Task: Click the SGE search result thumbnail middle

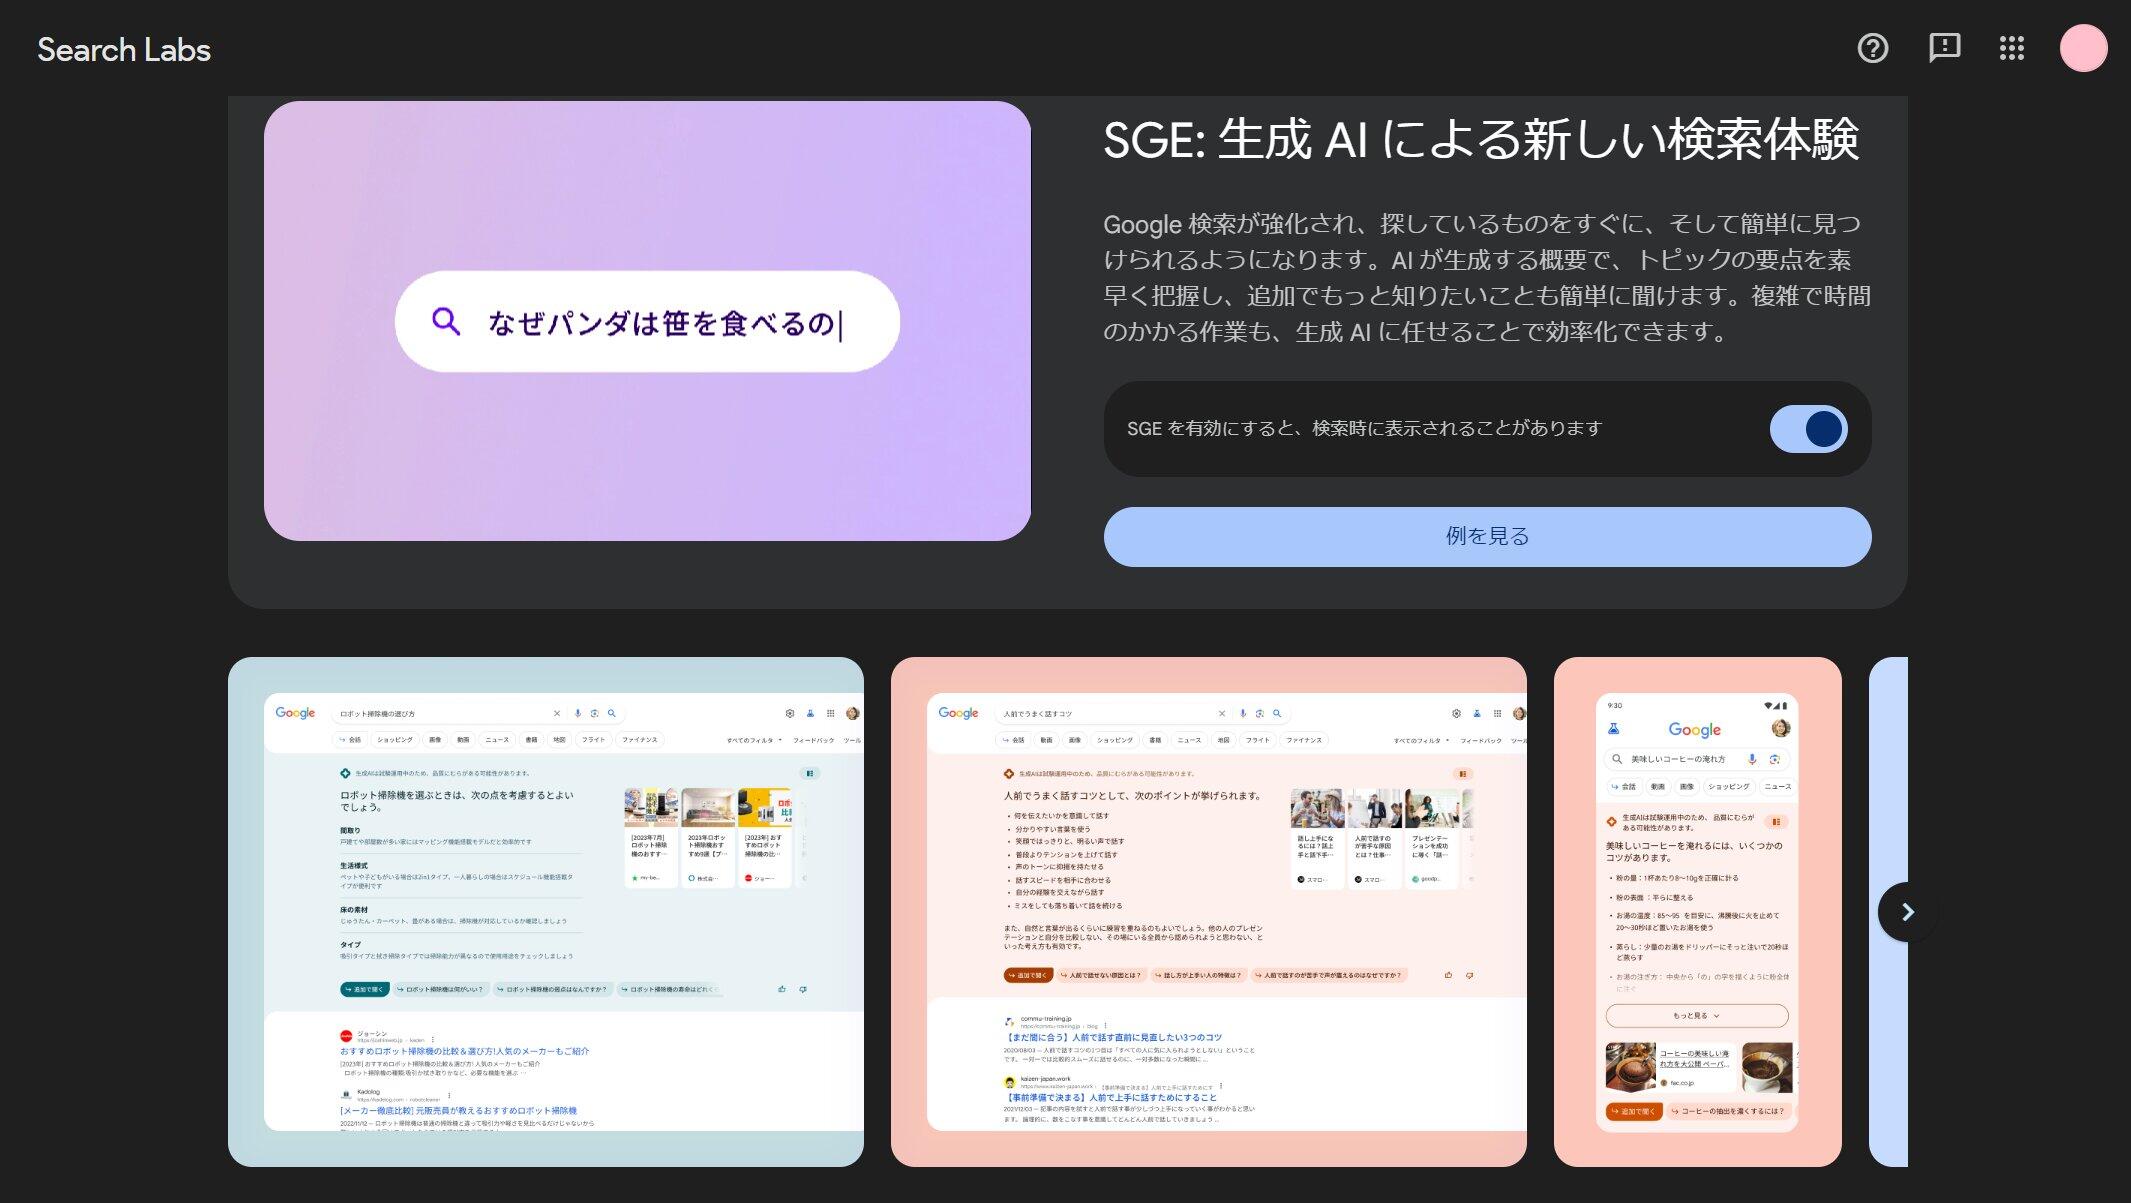Action: [x=1207, y=909]
